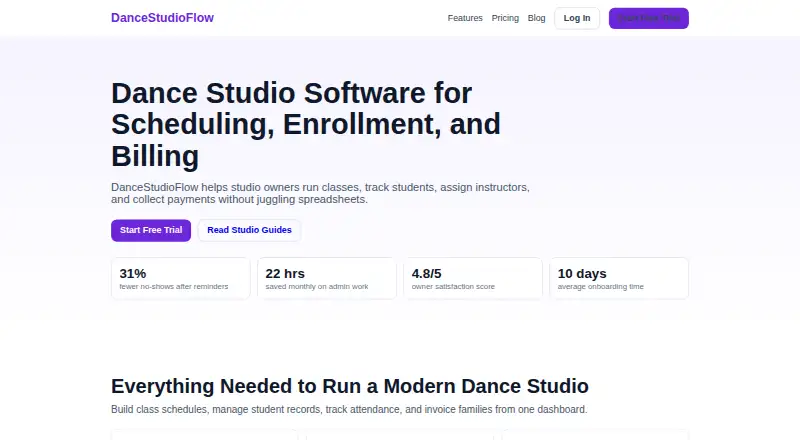Open the DanceStudioFlow logo link
800x440 pixels.
(162, 18)
